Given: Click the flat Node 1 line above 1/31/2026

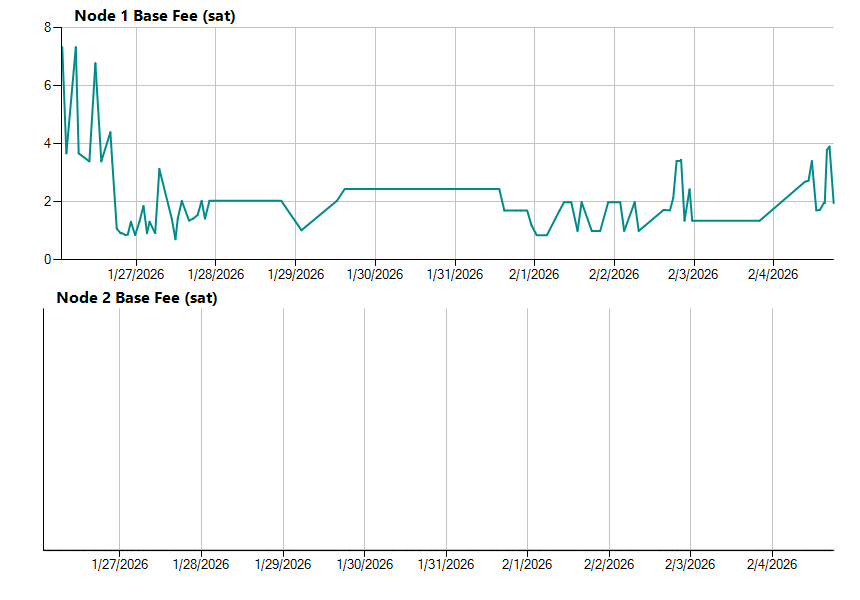Looking at the screenshot, I should 455,189.
